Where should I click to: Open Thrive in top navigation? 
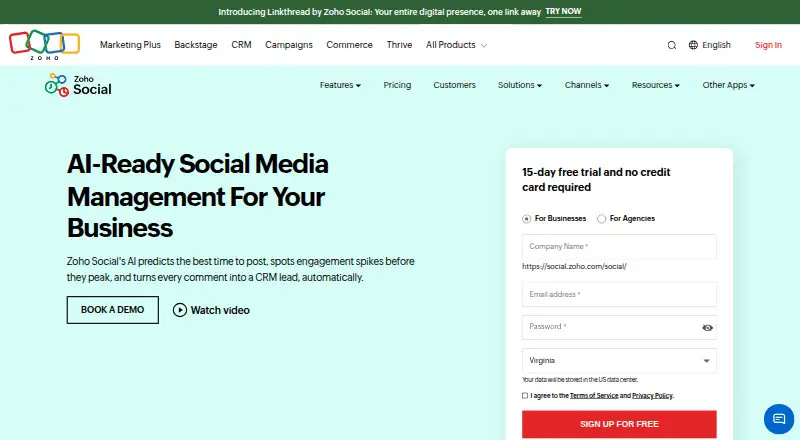[399, 45]
